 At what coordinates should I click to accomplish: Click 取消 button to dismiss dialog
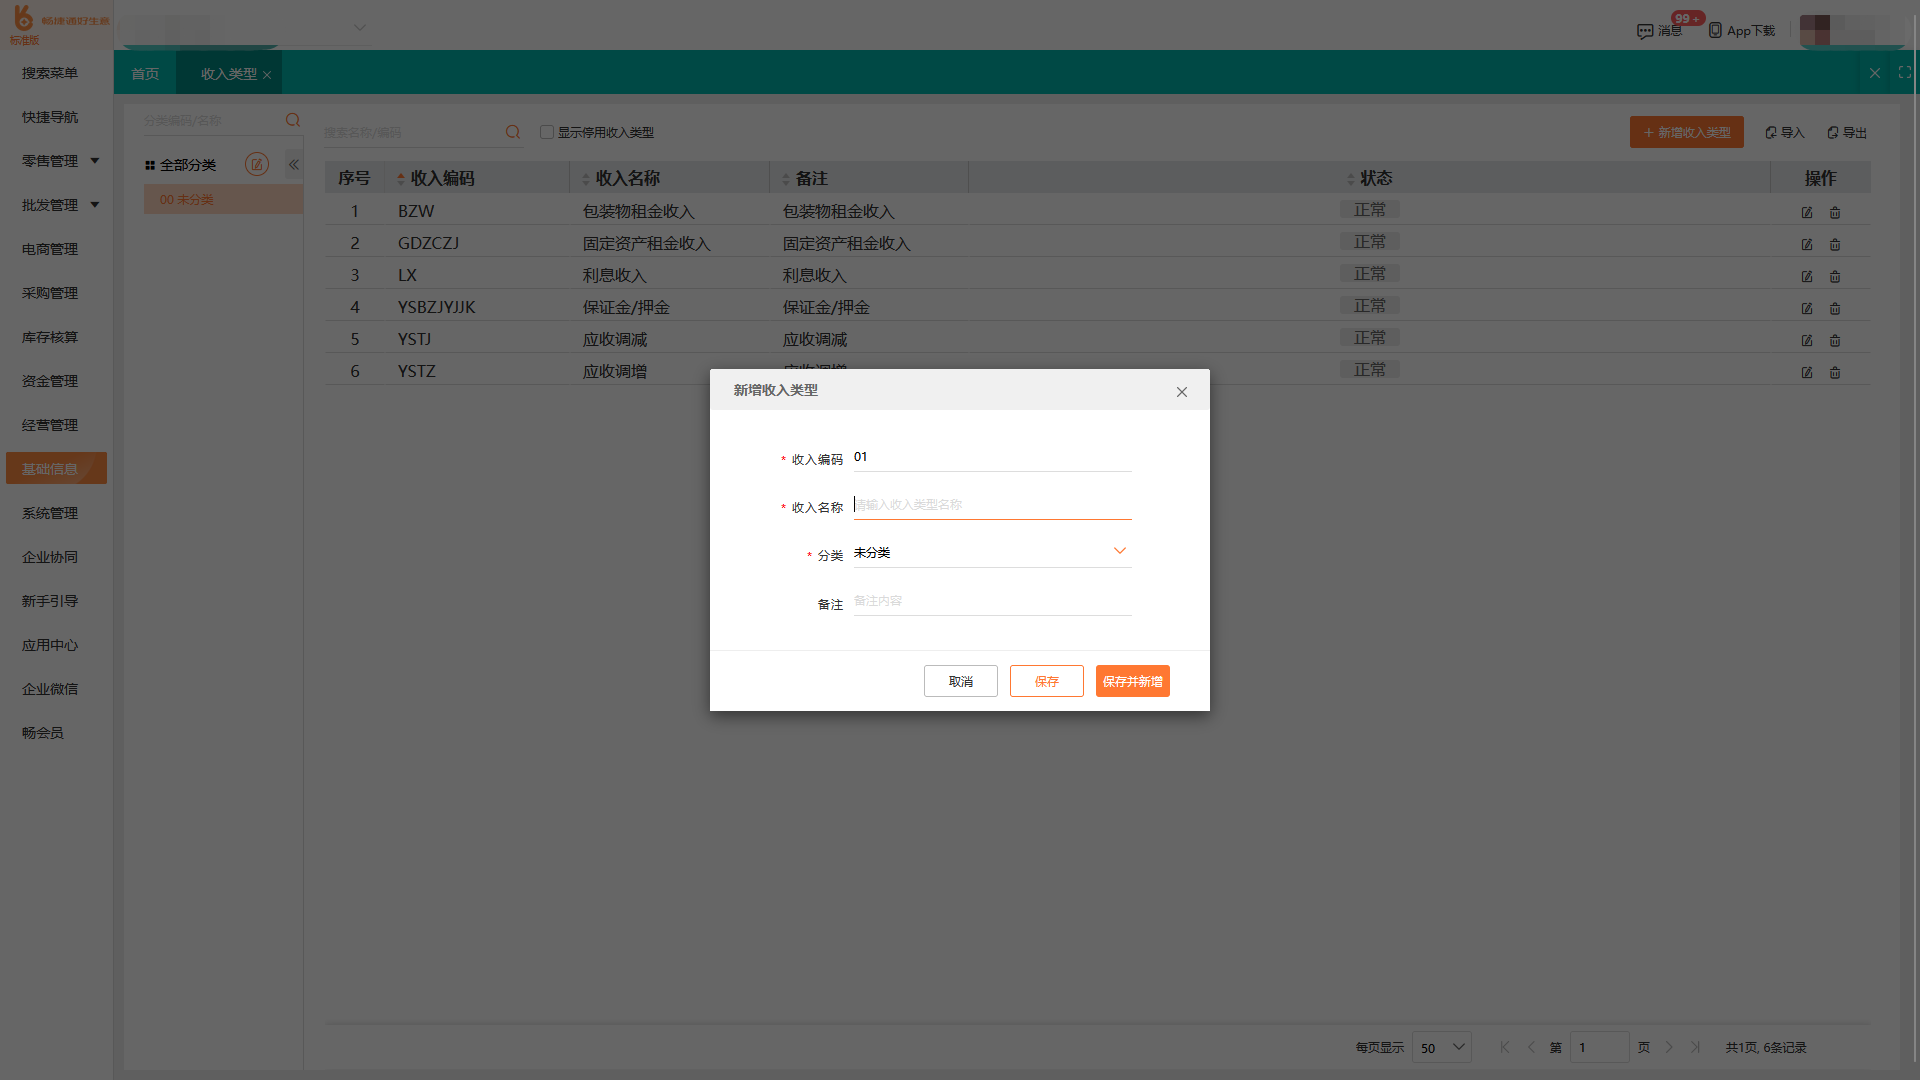click(x=961, y=680)
